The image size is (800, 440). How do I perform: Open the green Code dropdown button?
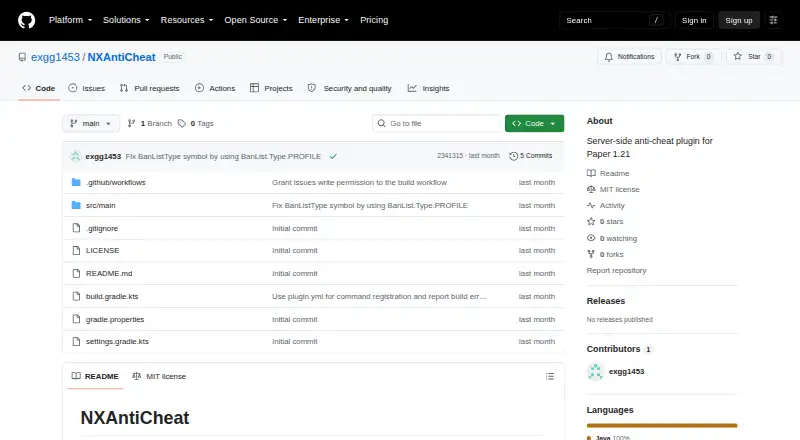(534, 124)
